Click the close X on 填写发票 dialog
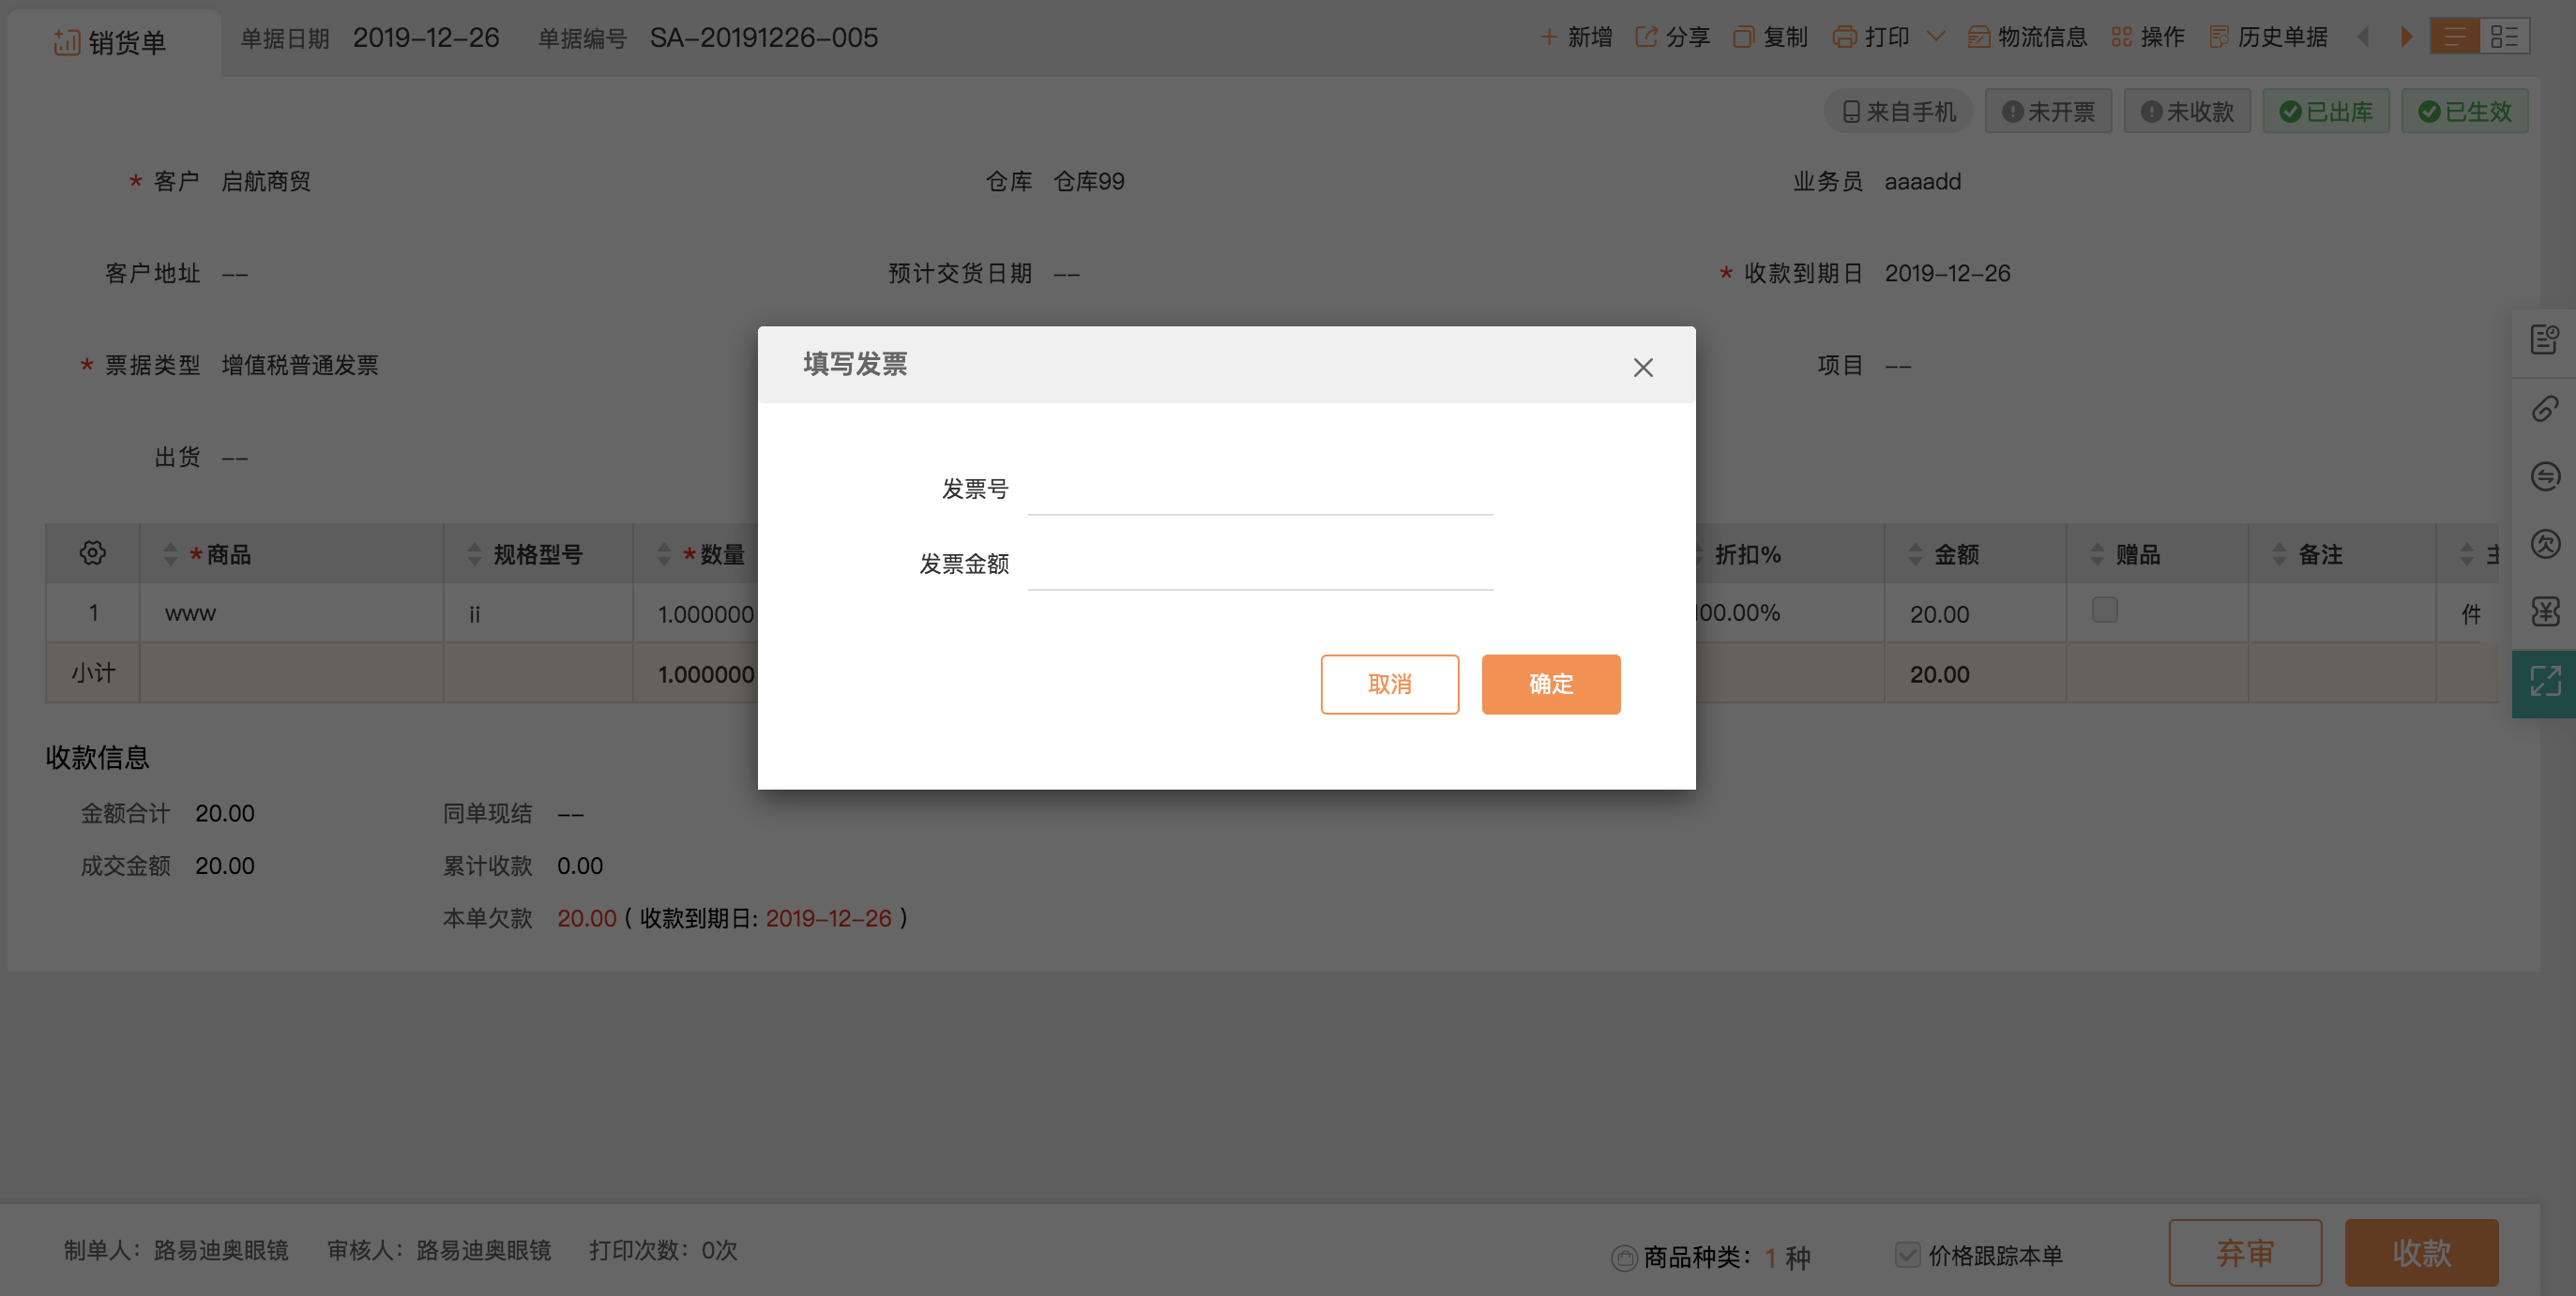The height and width of the screenshot is (1296, 2576). pyautogui.click(x=1644, y=367)
